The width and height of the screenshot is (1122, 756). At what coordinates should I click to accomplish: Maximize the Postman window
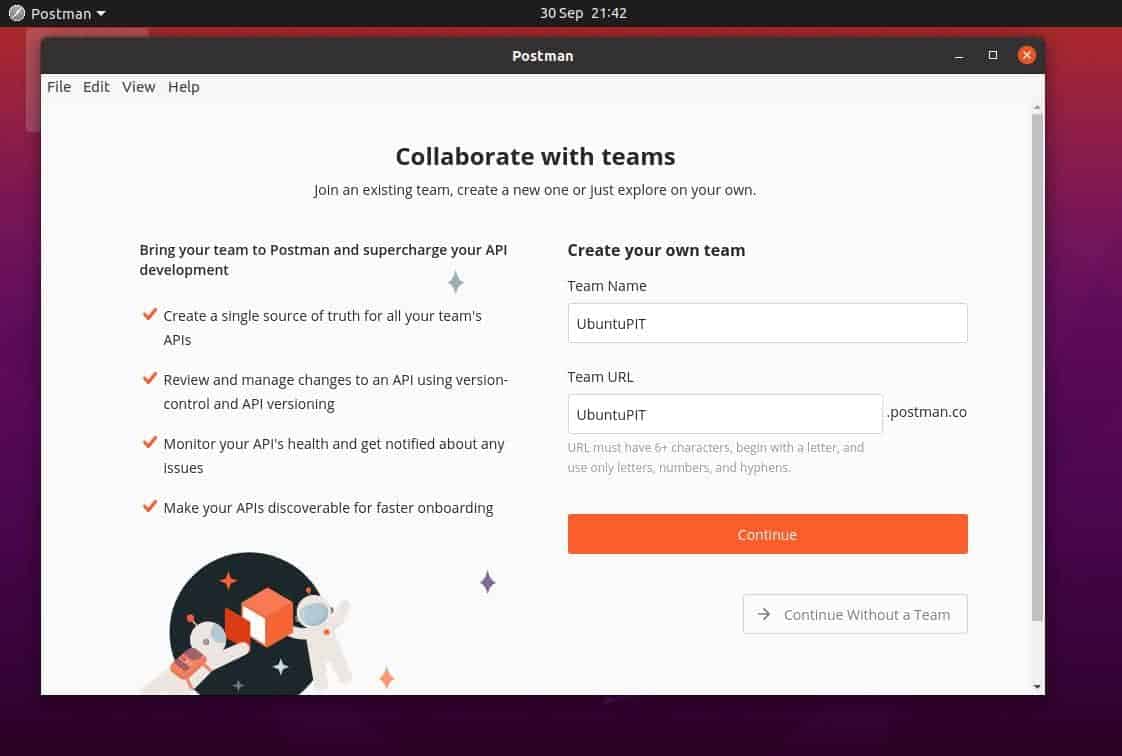click(992, 55)
